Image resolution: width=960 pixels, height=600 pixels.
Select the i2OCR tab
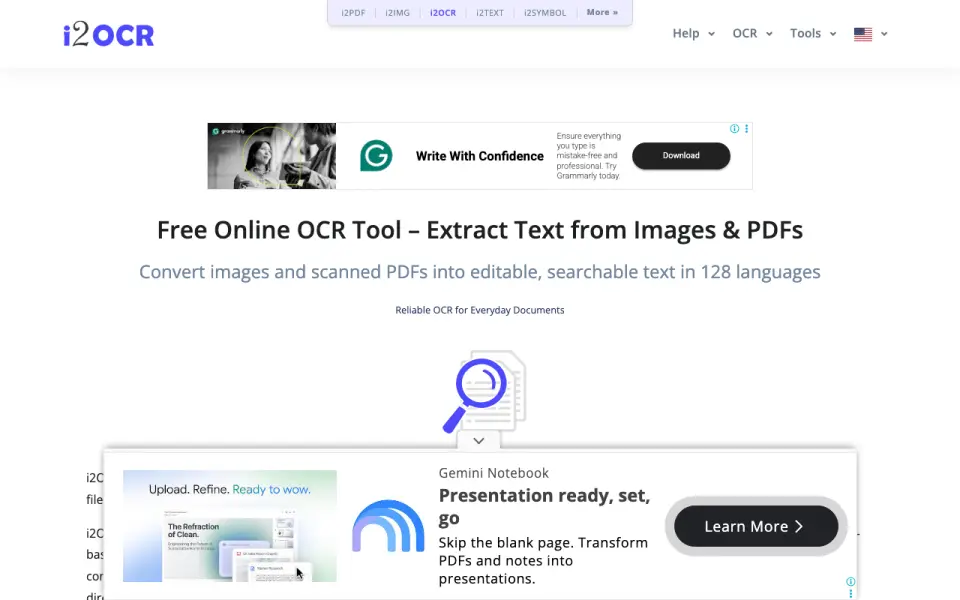click(443, 12)
